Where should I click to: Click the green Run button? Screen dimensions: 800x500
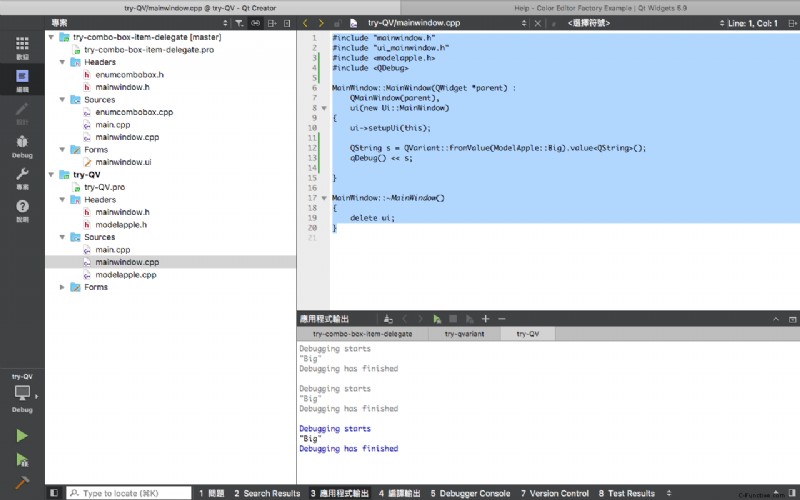(x=22, y=436)
